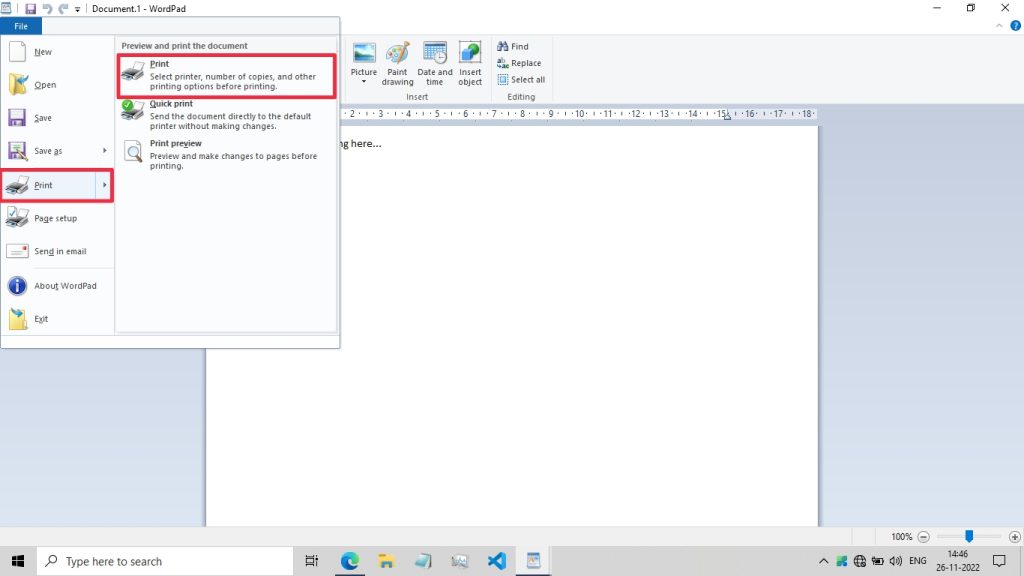
Task: Click the zoom slider handle
Action: pos(969,536)
